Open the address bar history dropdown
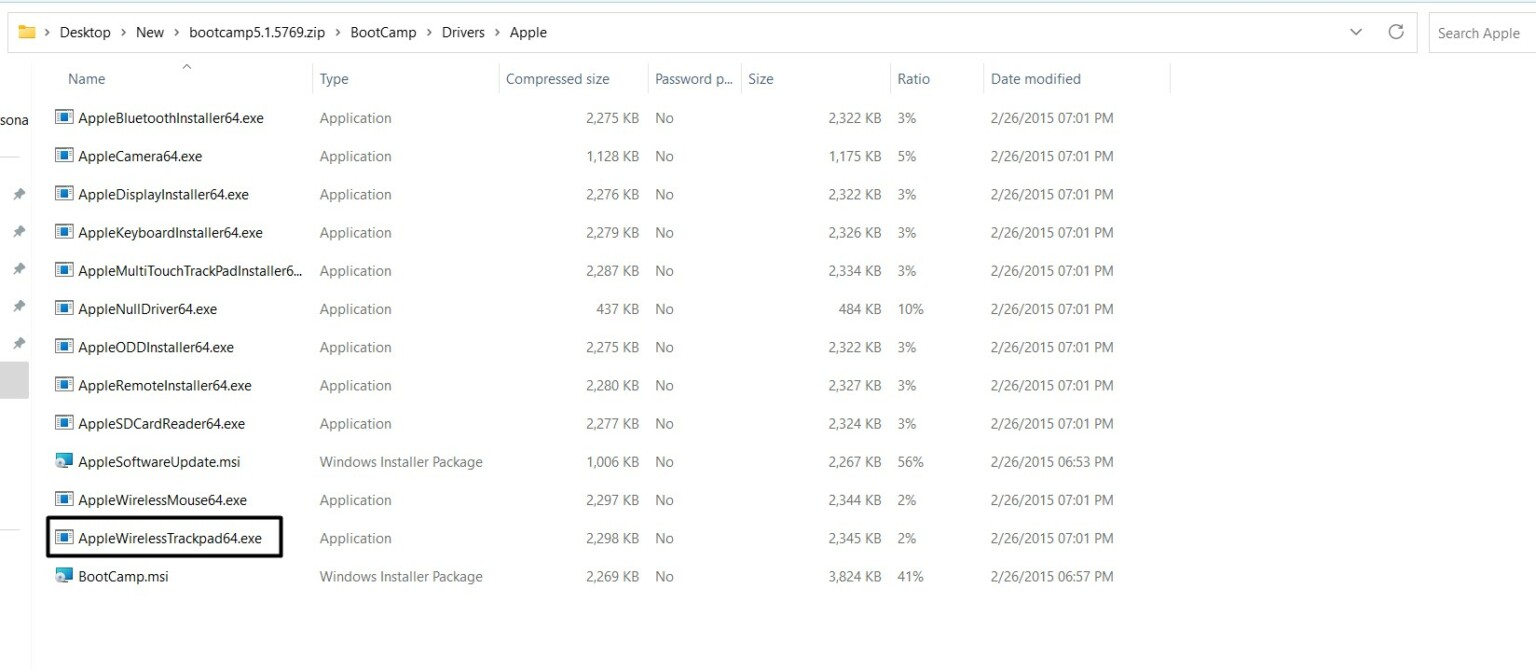 tap(1356, 32)
